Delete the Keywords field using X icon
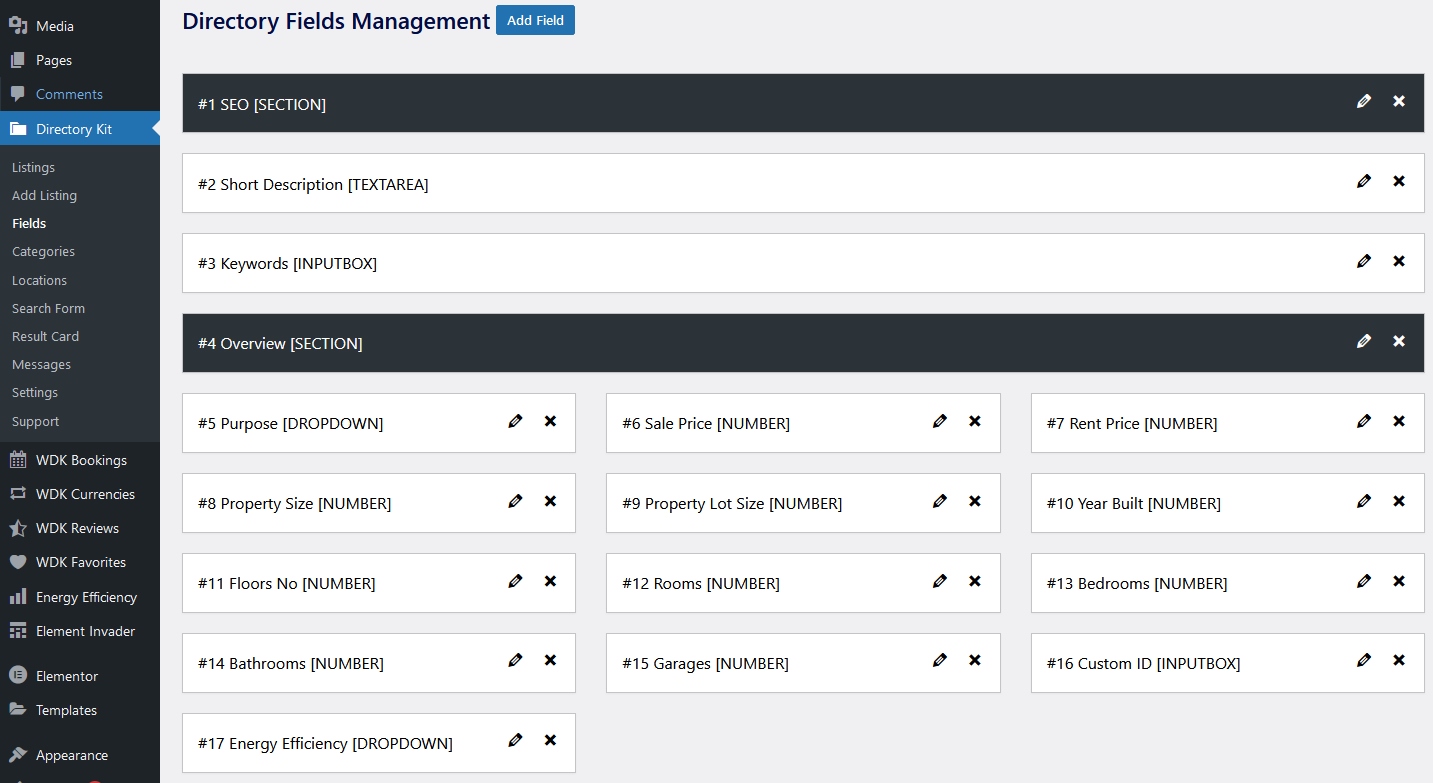 coord(1399,261)
